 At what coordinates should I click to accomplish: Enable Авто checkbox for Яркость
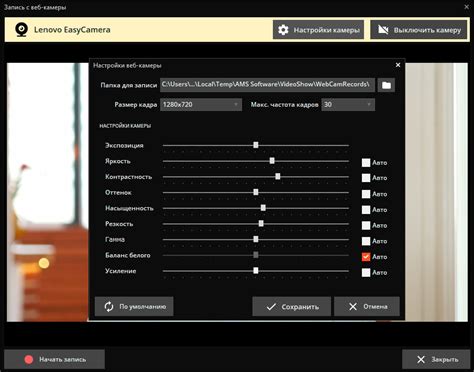[x=366, y=163]
